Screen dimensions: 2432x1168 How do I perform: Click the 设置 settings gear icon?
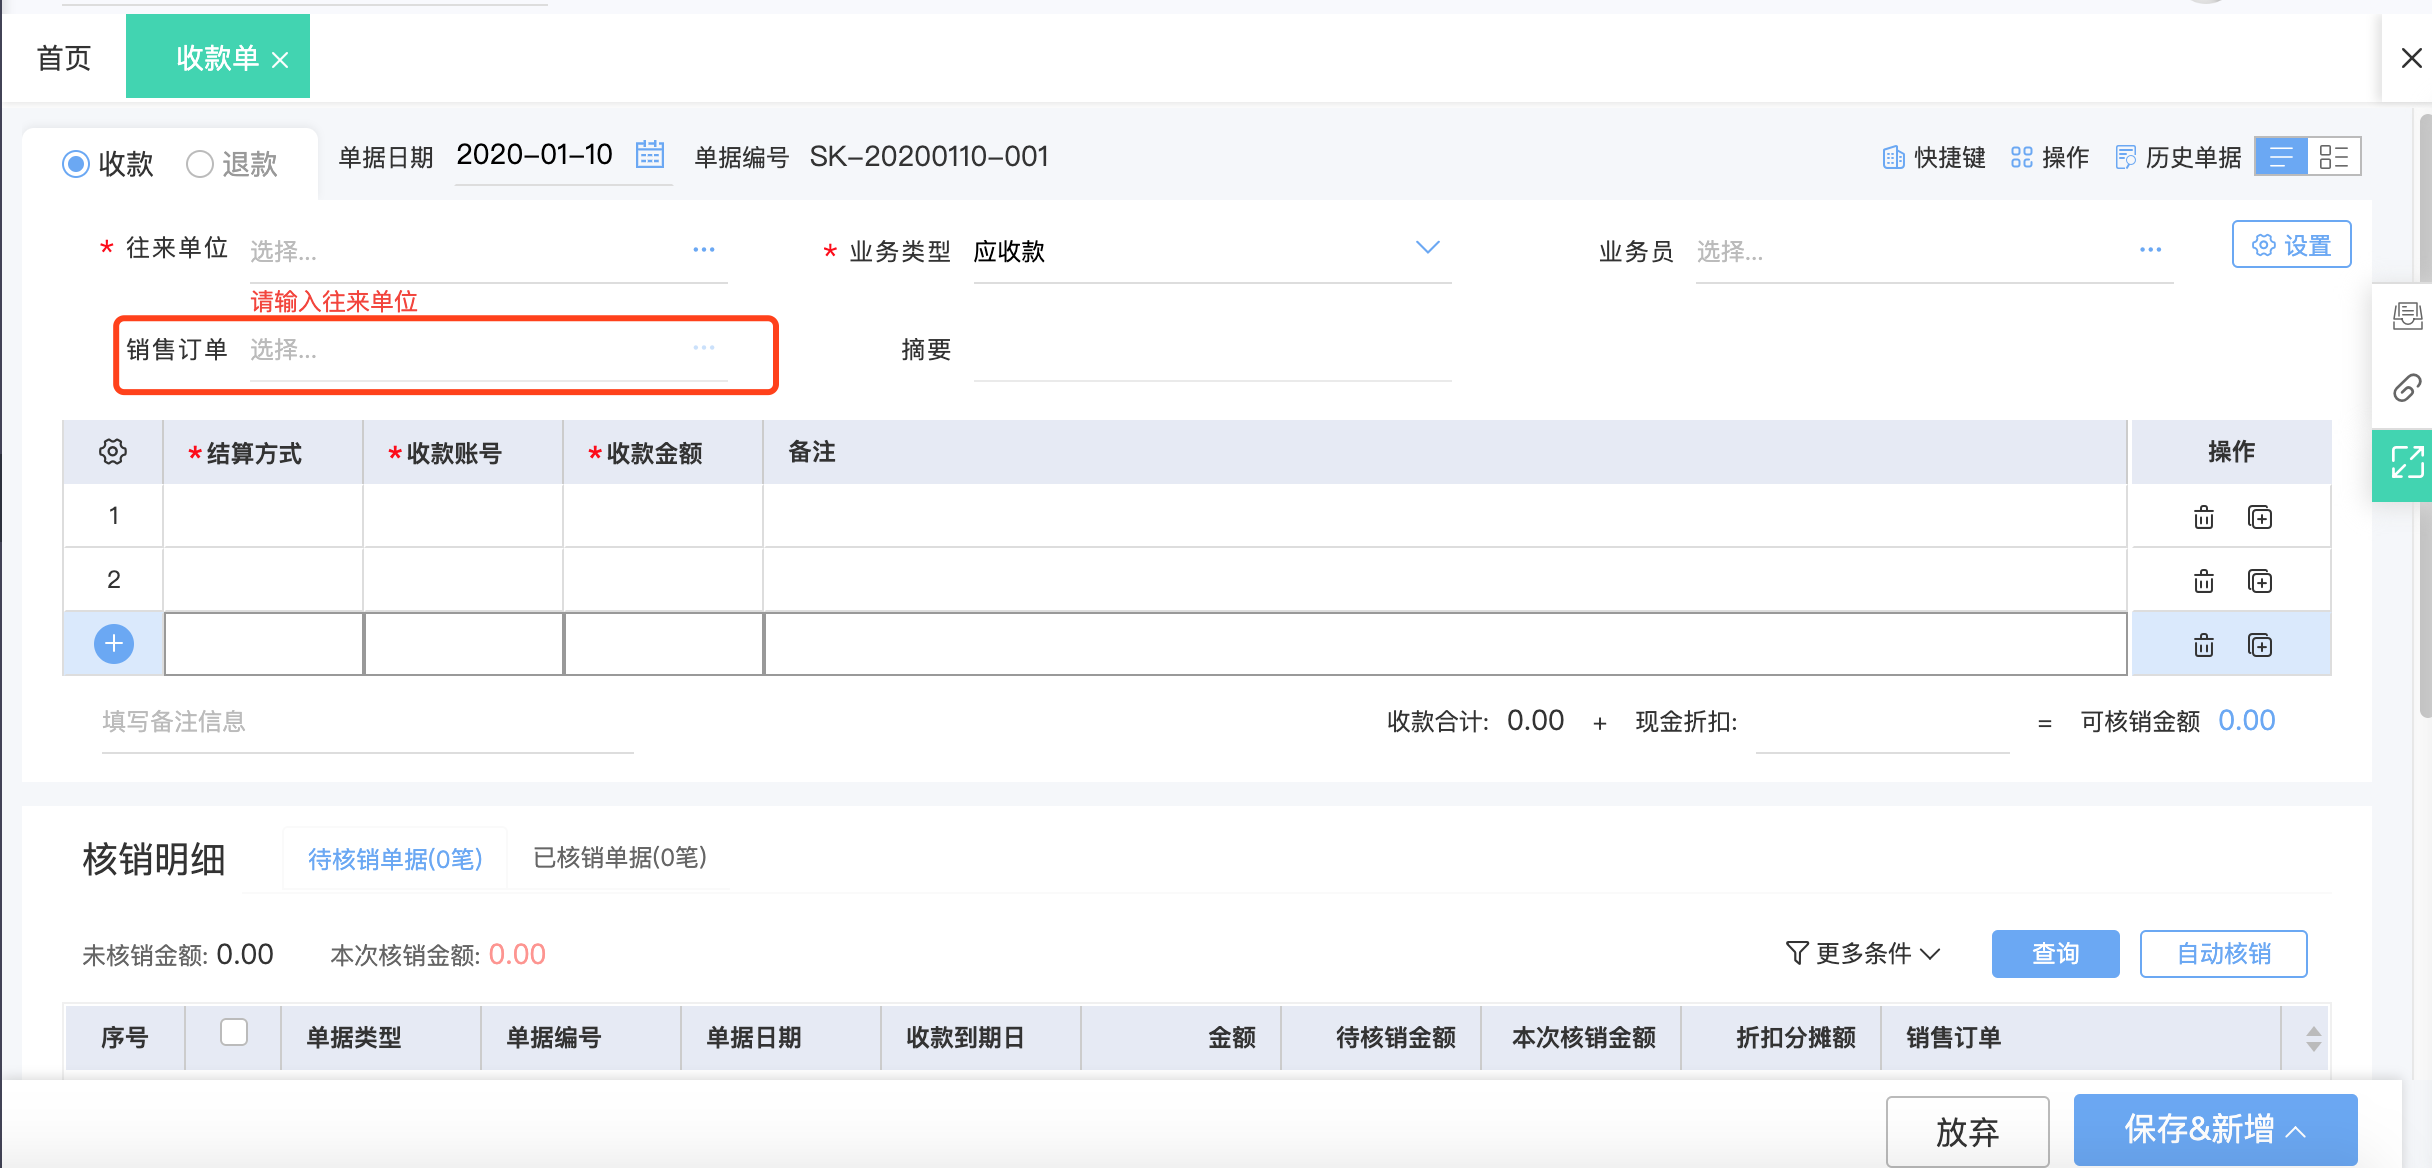click(2268, 245)
